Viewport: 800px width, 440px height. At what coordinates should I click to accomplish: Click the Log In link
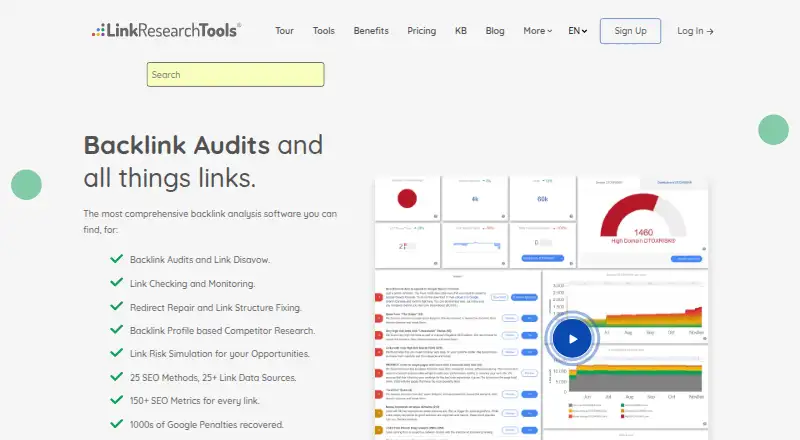[x=695, y=31]
